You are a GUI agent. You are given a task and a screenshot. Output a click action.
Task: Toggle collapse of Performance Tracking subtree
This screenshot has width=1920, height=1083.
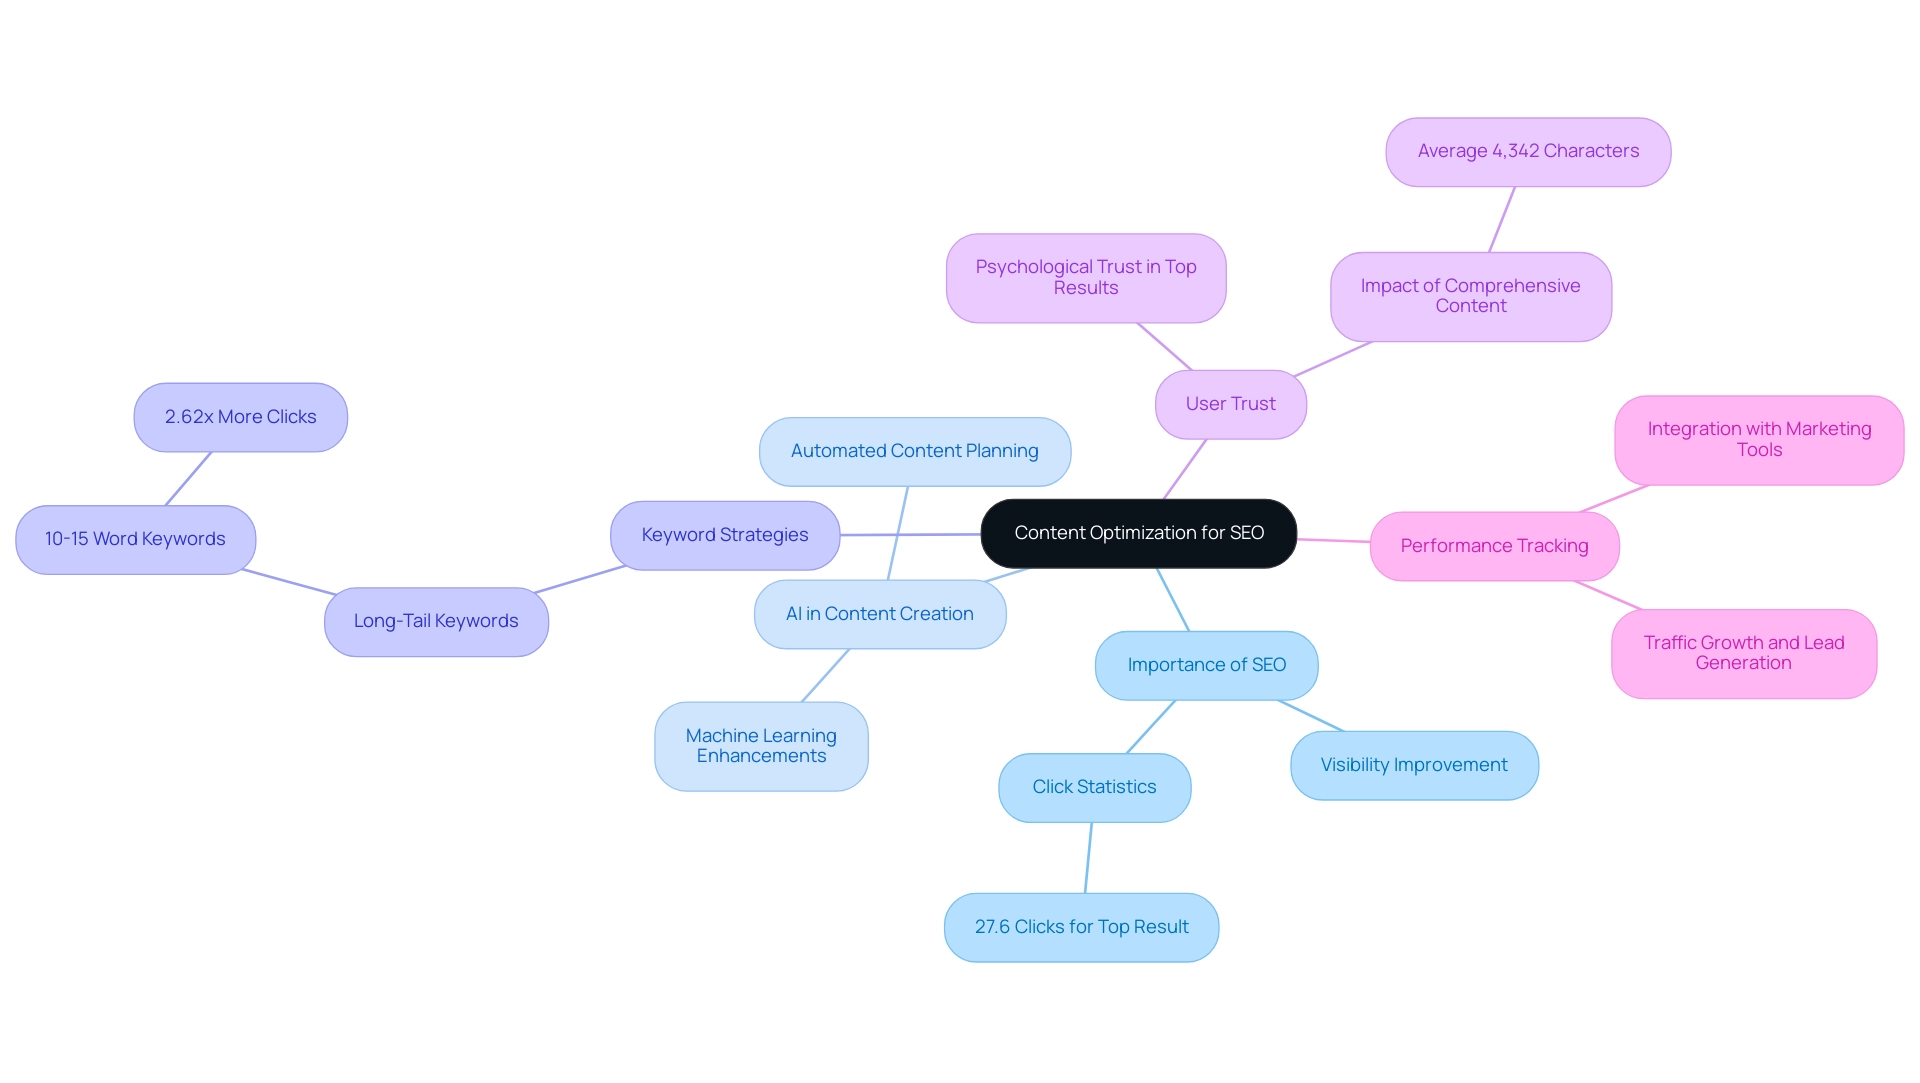click(1494, 545)
